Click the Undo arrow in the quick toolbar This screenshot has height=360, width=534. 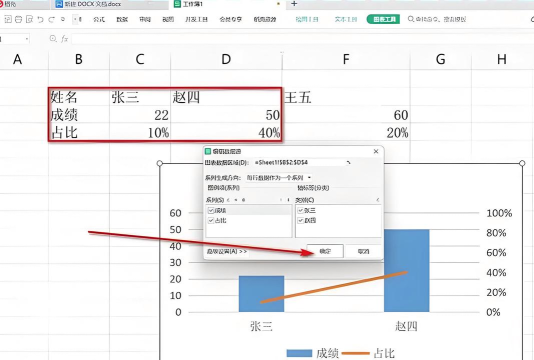(x=40, y=19)
